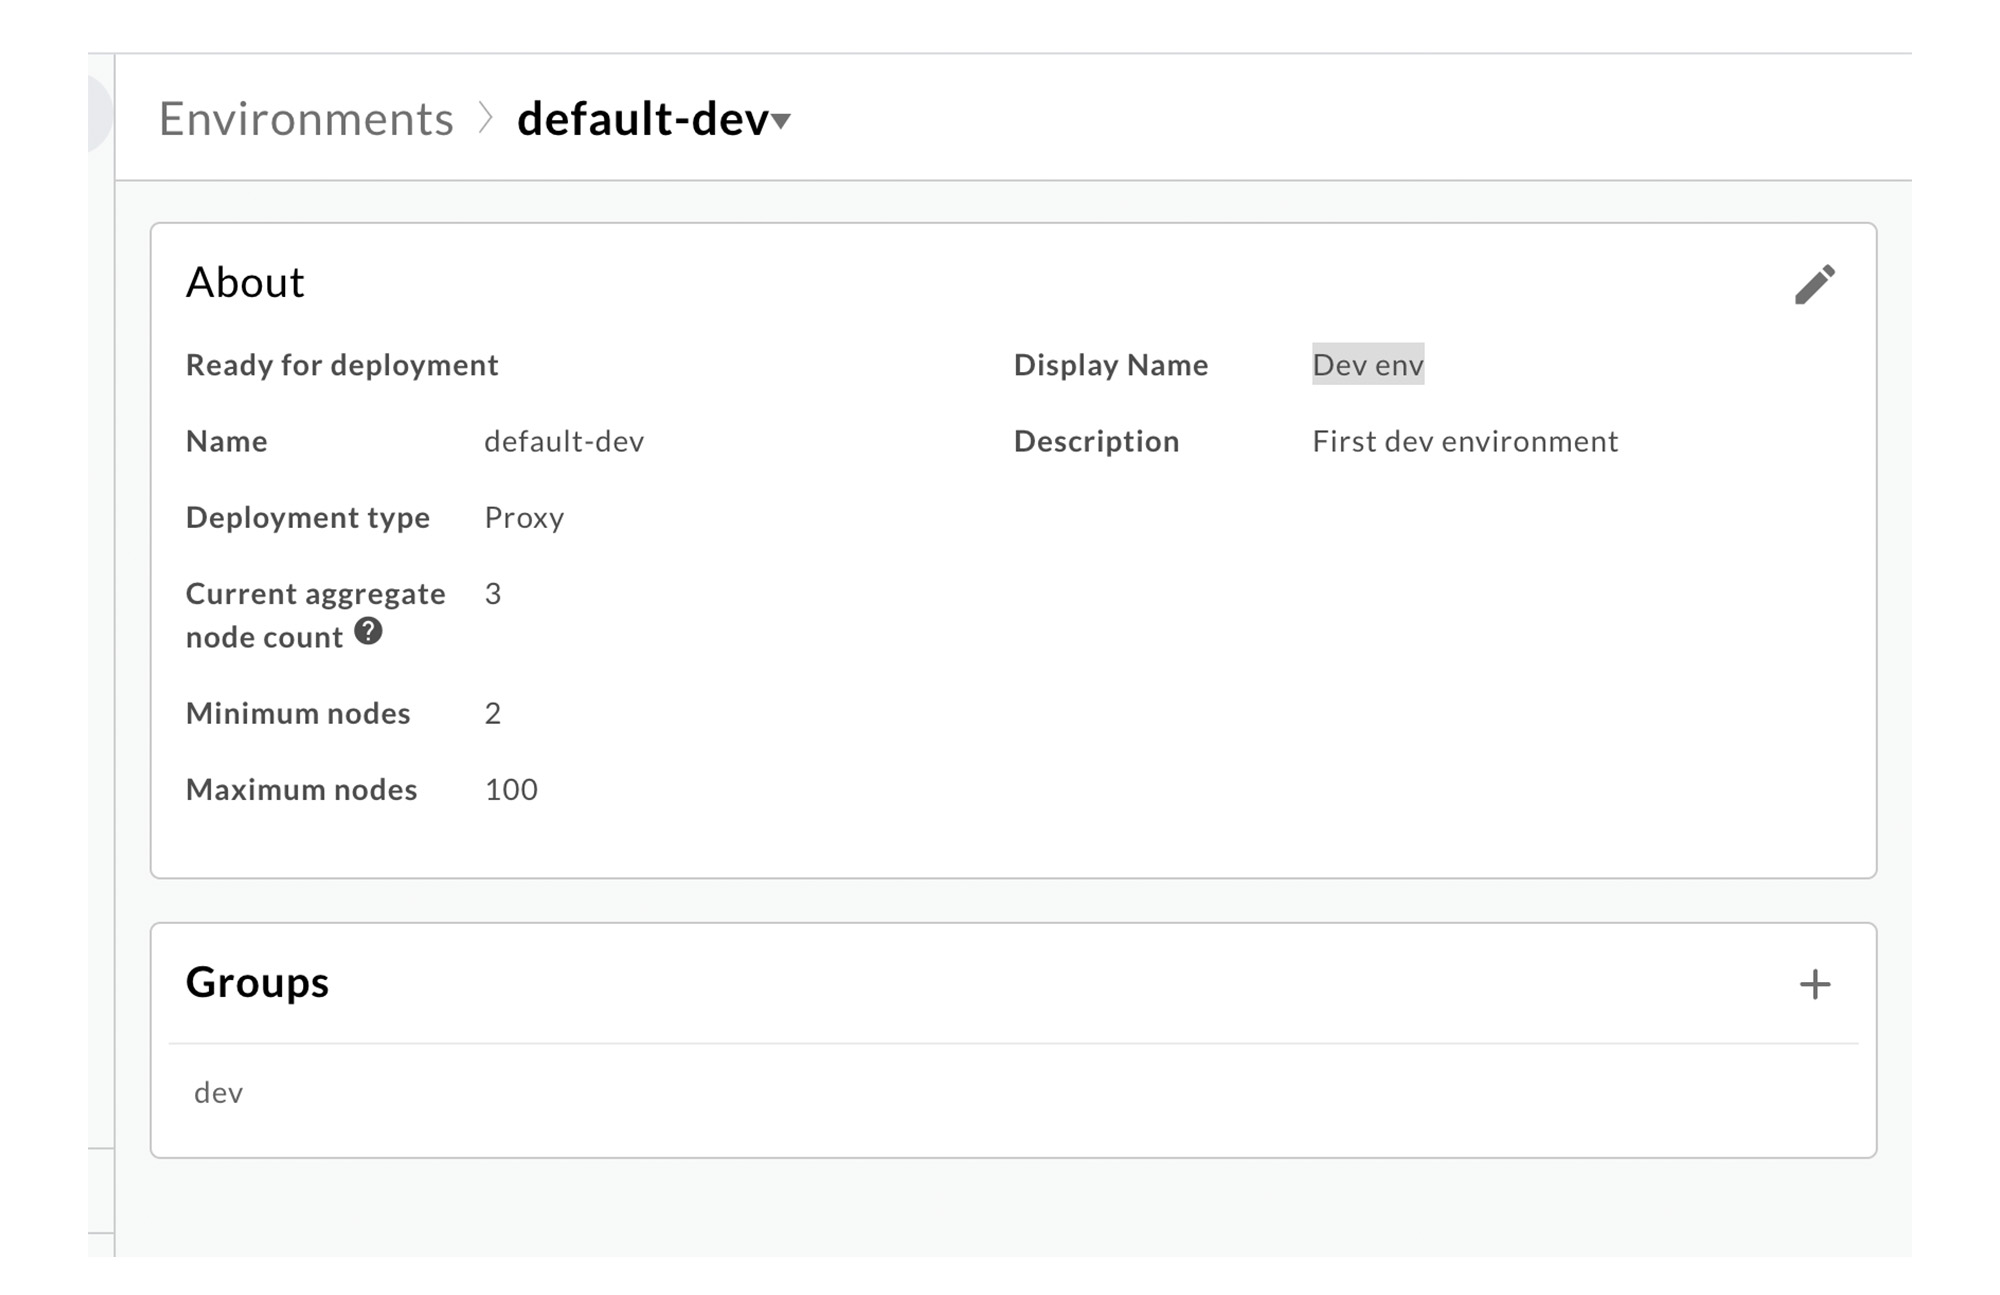2000x1295 pixels.
Task: Click the Maximum nodes value 100
Action: 511,789
